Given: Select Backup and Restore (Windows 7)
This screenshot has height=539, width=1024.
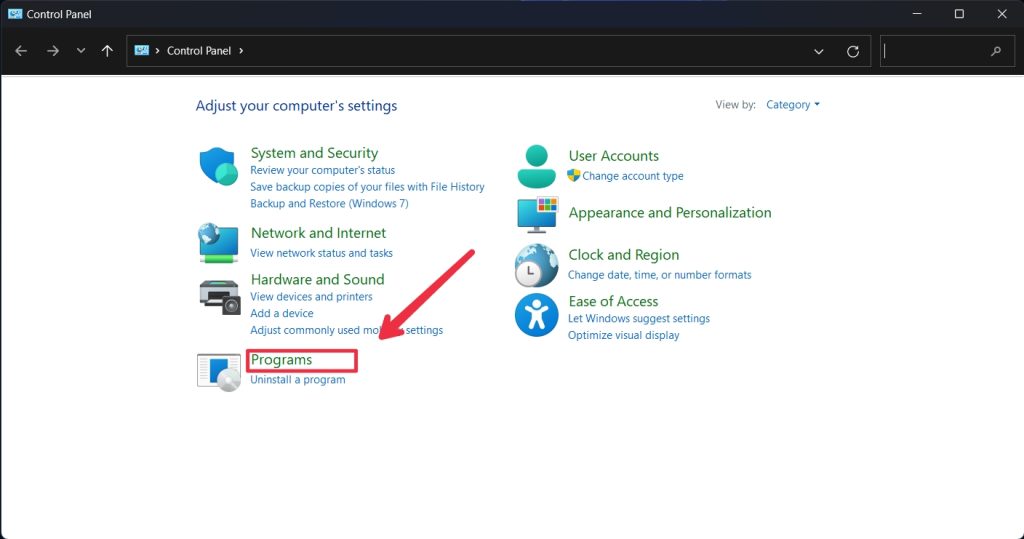Looking at the screenshot, I should click(329, 204).
